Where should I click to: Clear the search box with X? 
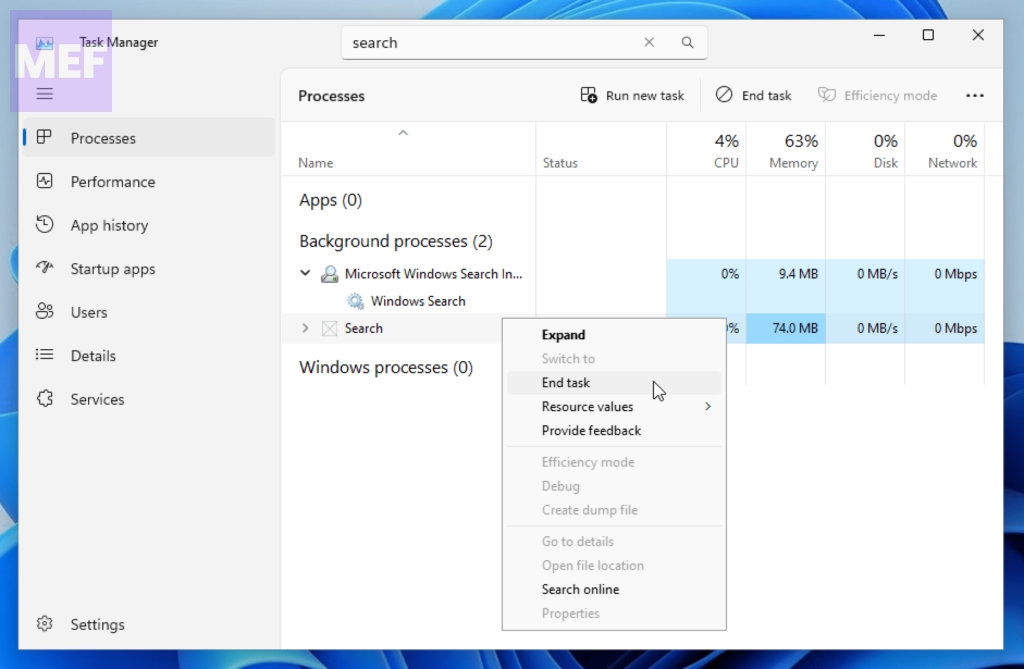649,43
